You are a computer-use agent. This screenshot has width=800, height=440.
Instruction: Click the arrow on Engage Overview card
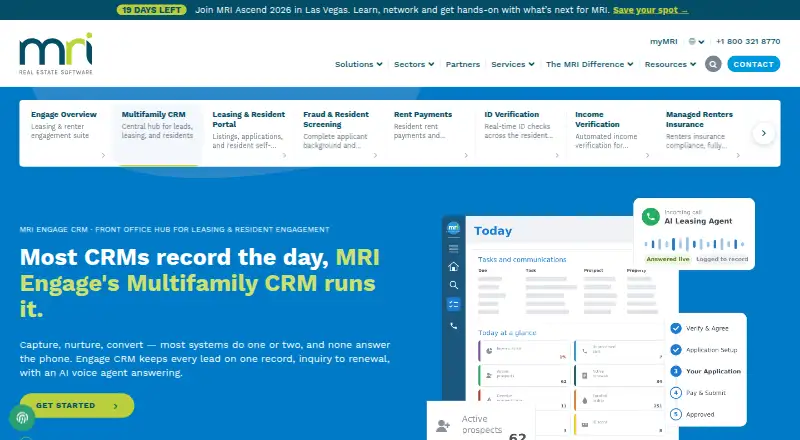tap(103, 155)
